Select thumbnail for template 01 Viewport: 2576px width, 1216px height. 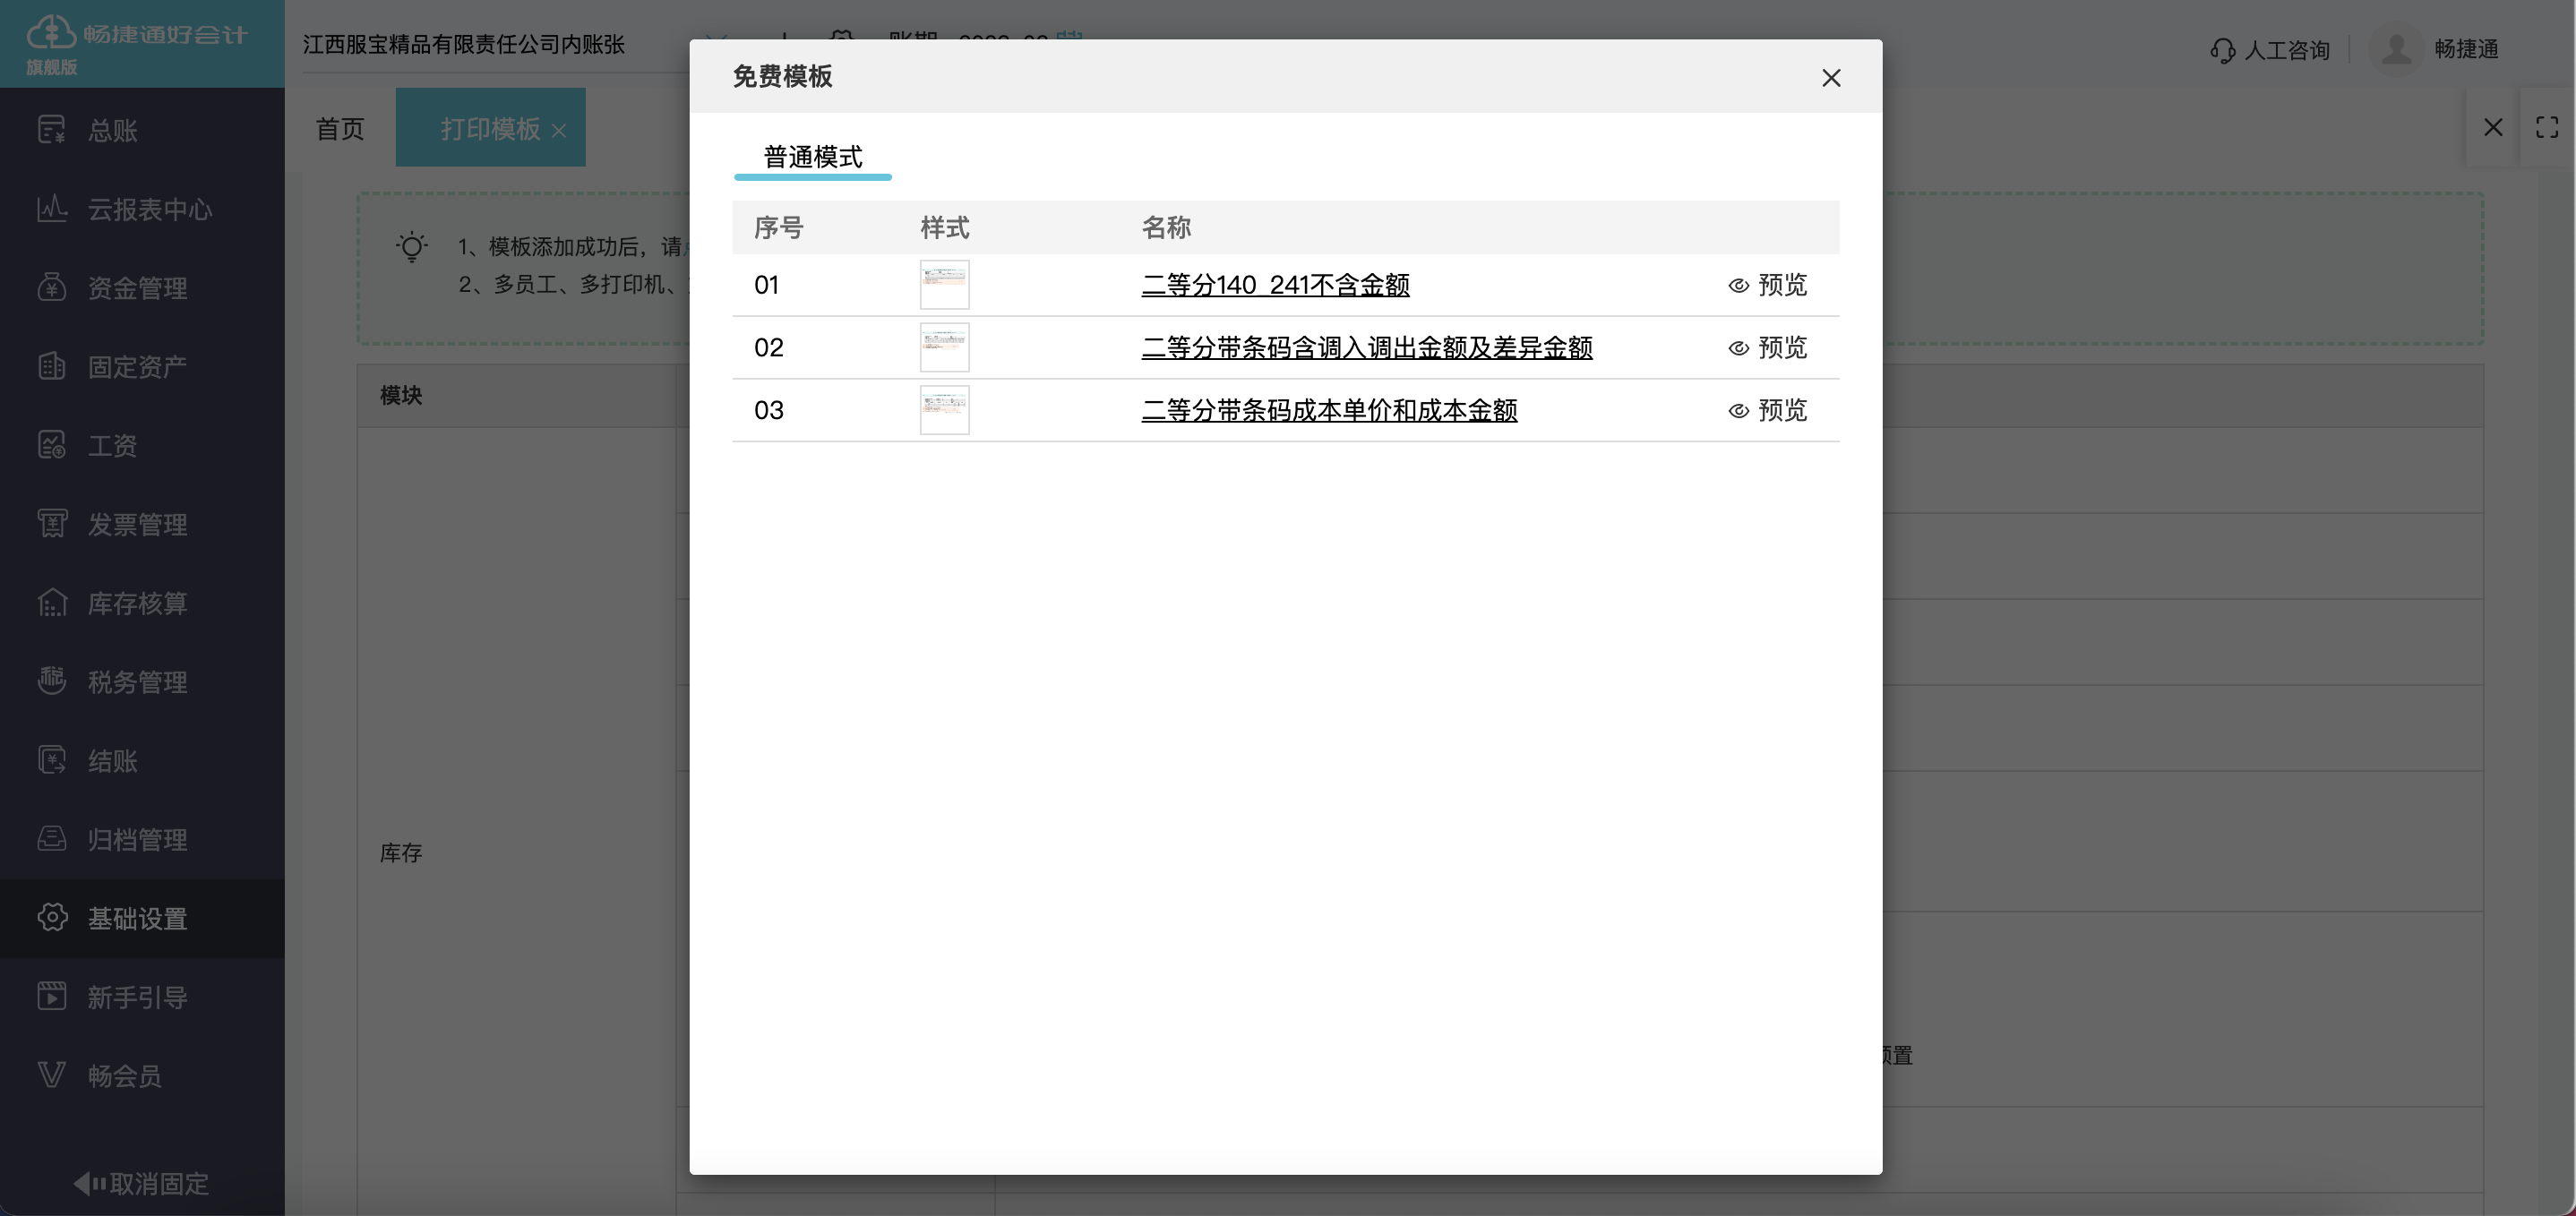tap(945, 284)
